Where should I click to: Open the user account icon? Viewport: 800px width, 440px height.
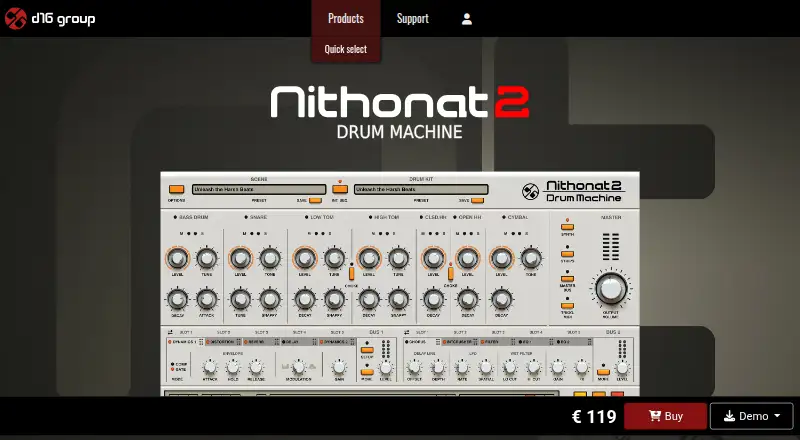point(466,19)
